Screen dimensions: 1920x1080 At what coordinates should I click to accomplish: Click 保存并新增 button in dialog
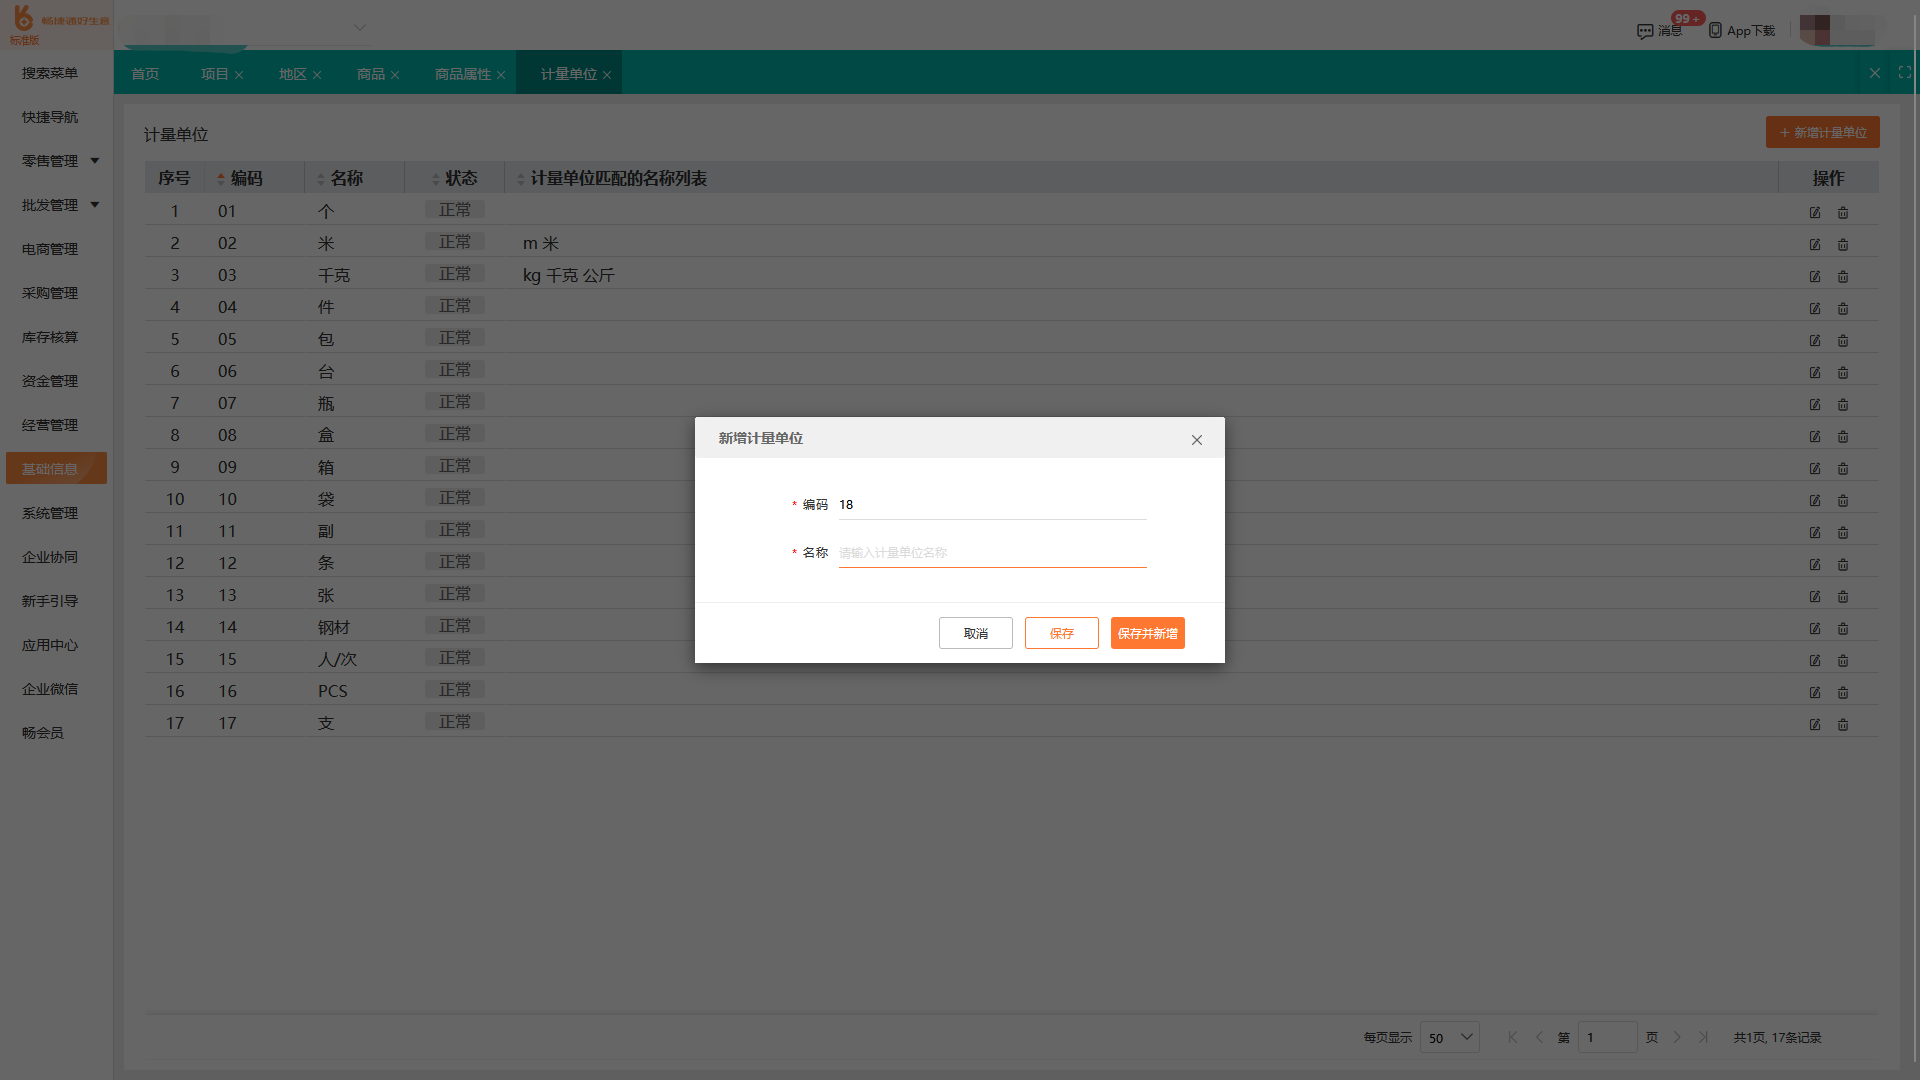tap(1147, 633)
